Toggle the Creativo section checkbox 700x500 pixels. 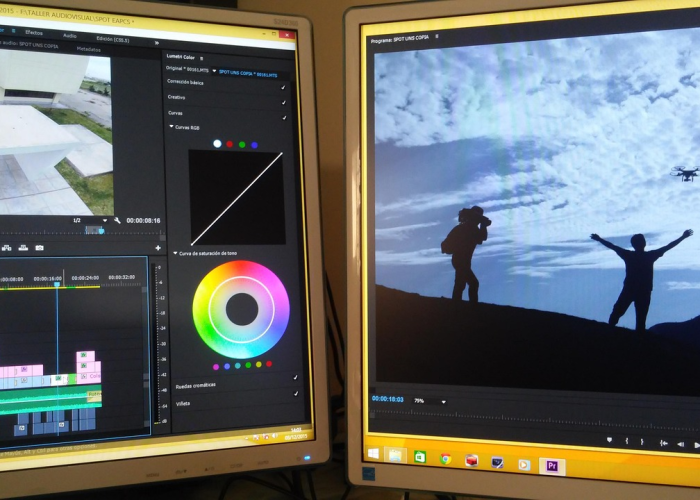point(283,101)
